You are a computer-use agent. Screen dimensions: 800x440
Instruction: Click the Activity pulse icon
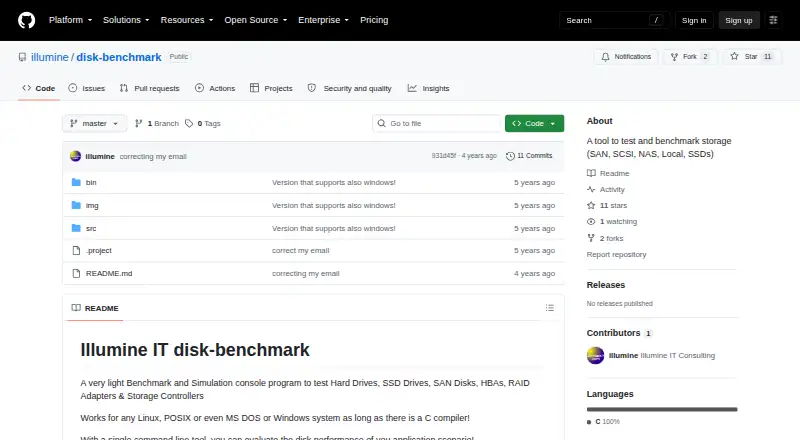(x=591, y=189)
